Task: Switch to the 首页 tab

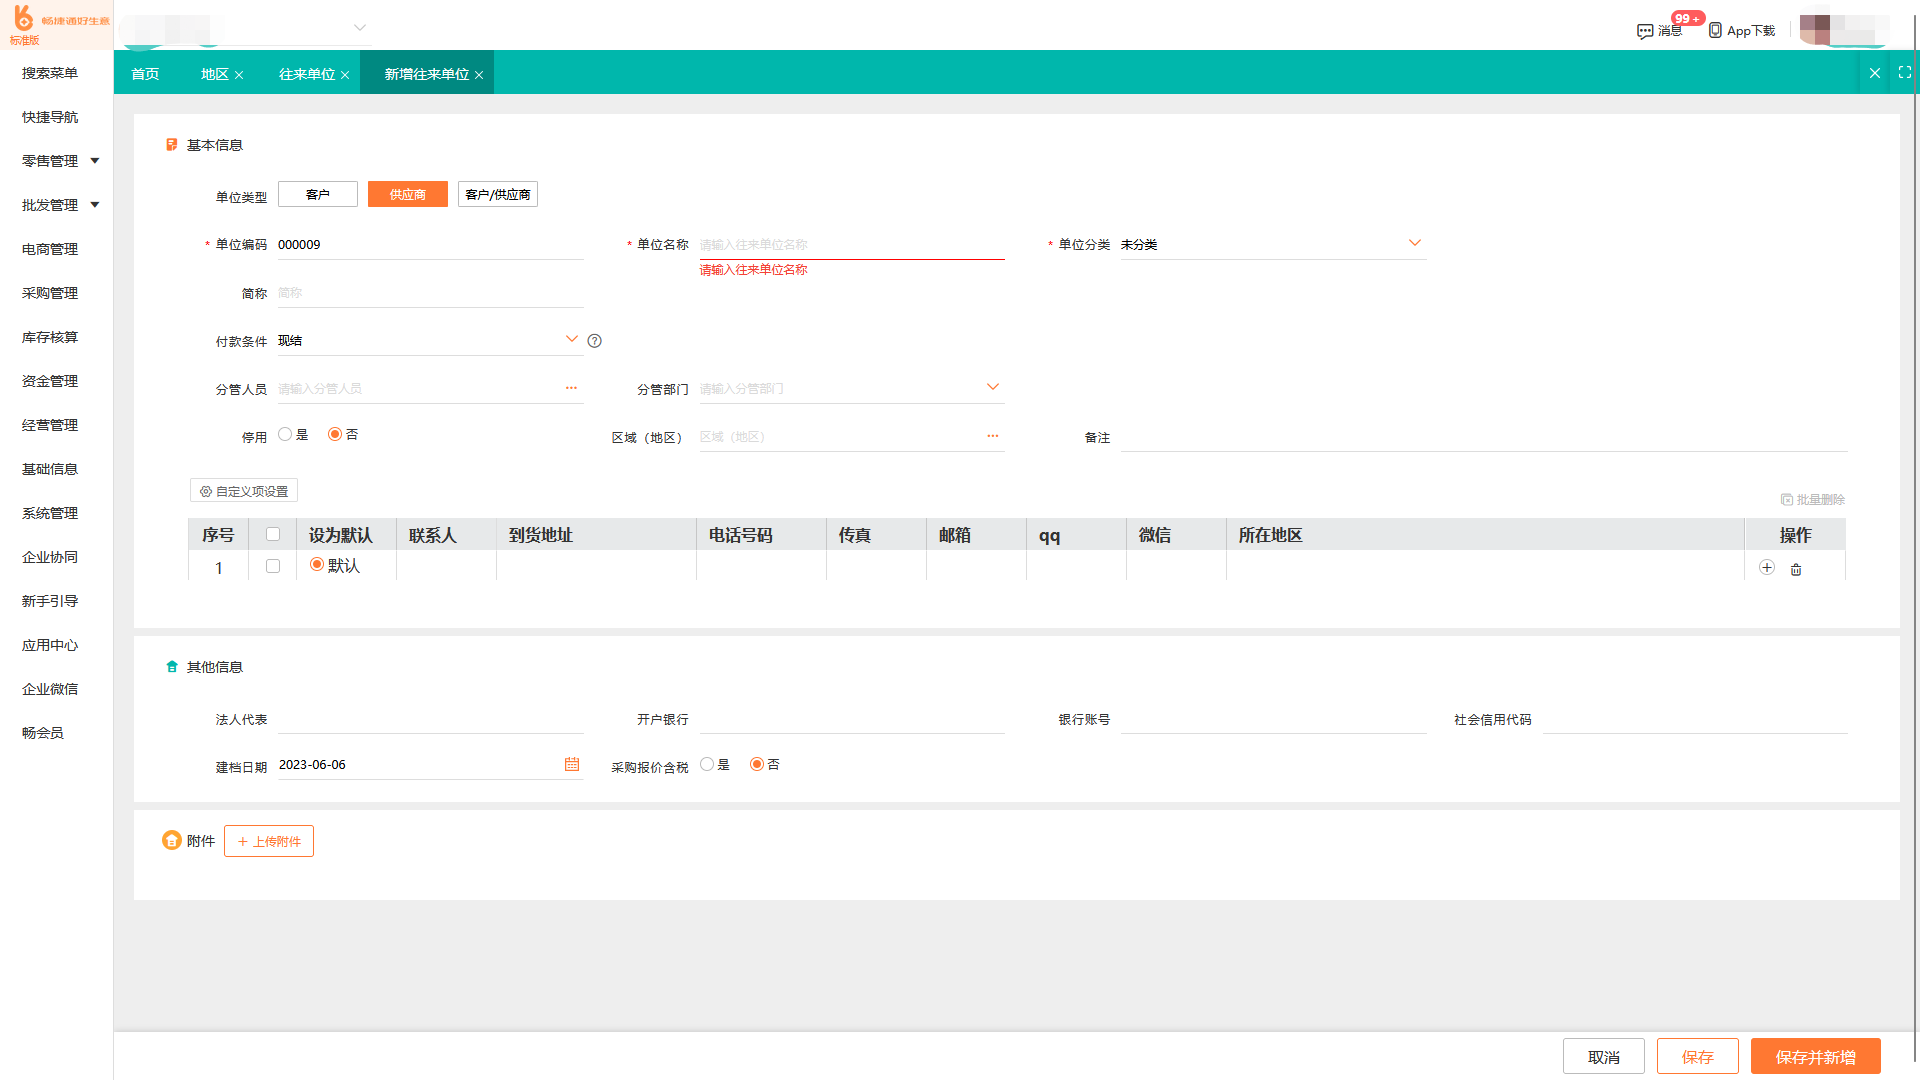Action: click(145, 74)
